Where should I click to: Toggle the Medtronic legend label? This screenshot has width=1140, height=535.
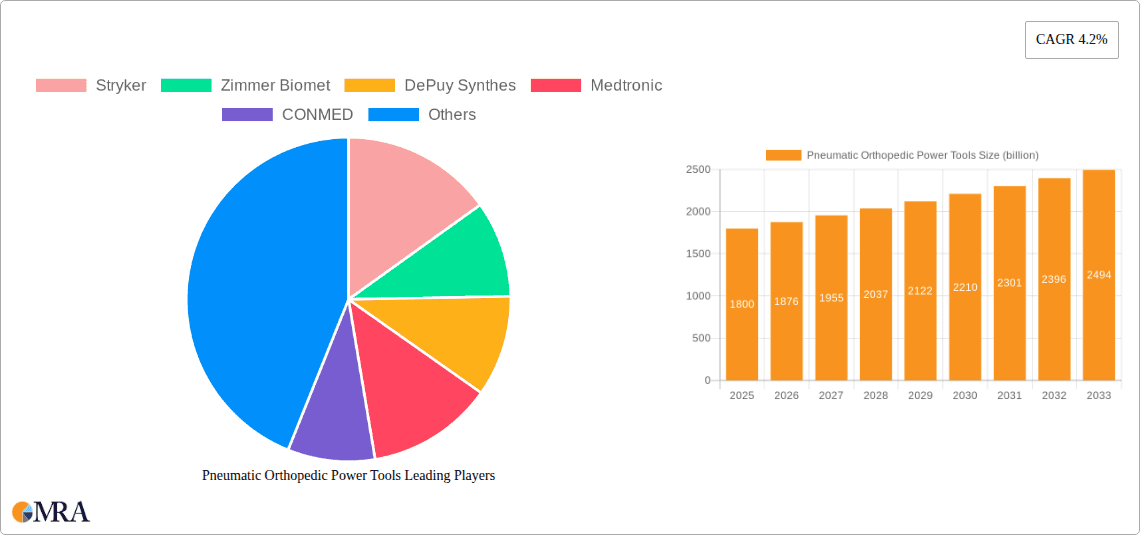(x=627, y=86)
